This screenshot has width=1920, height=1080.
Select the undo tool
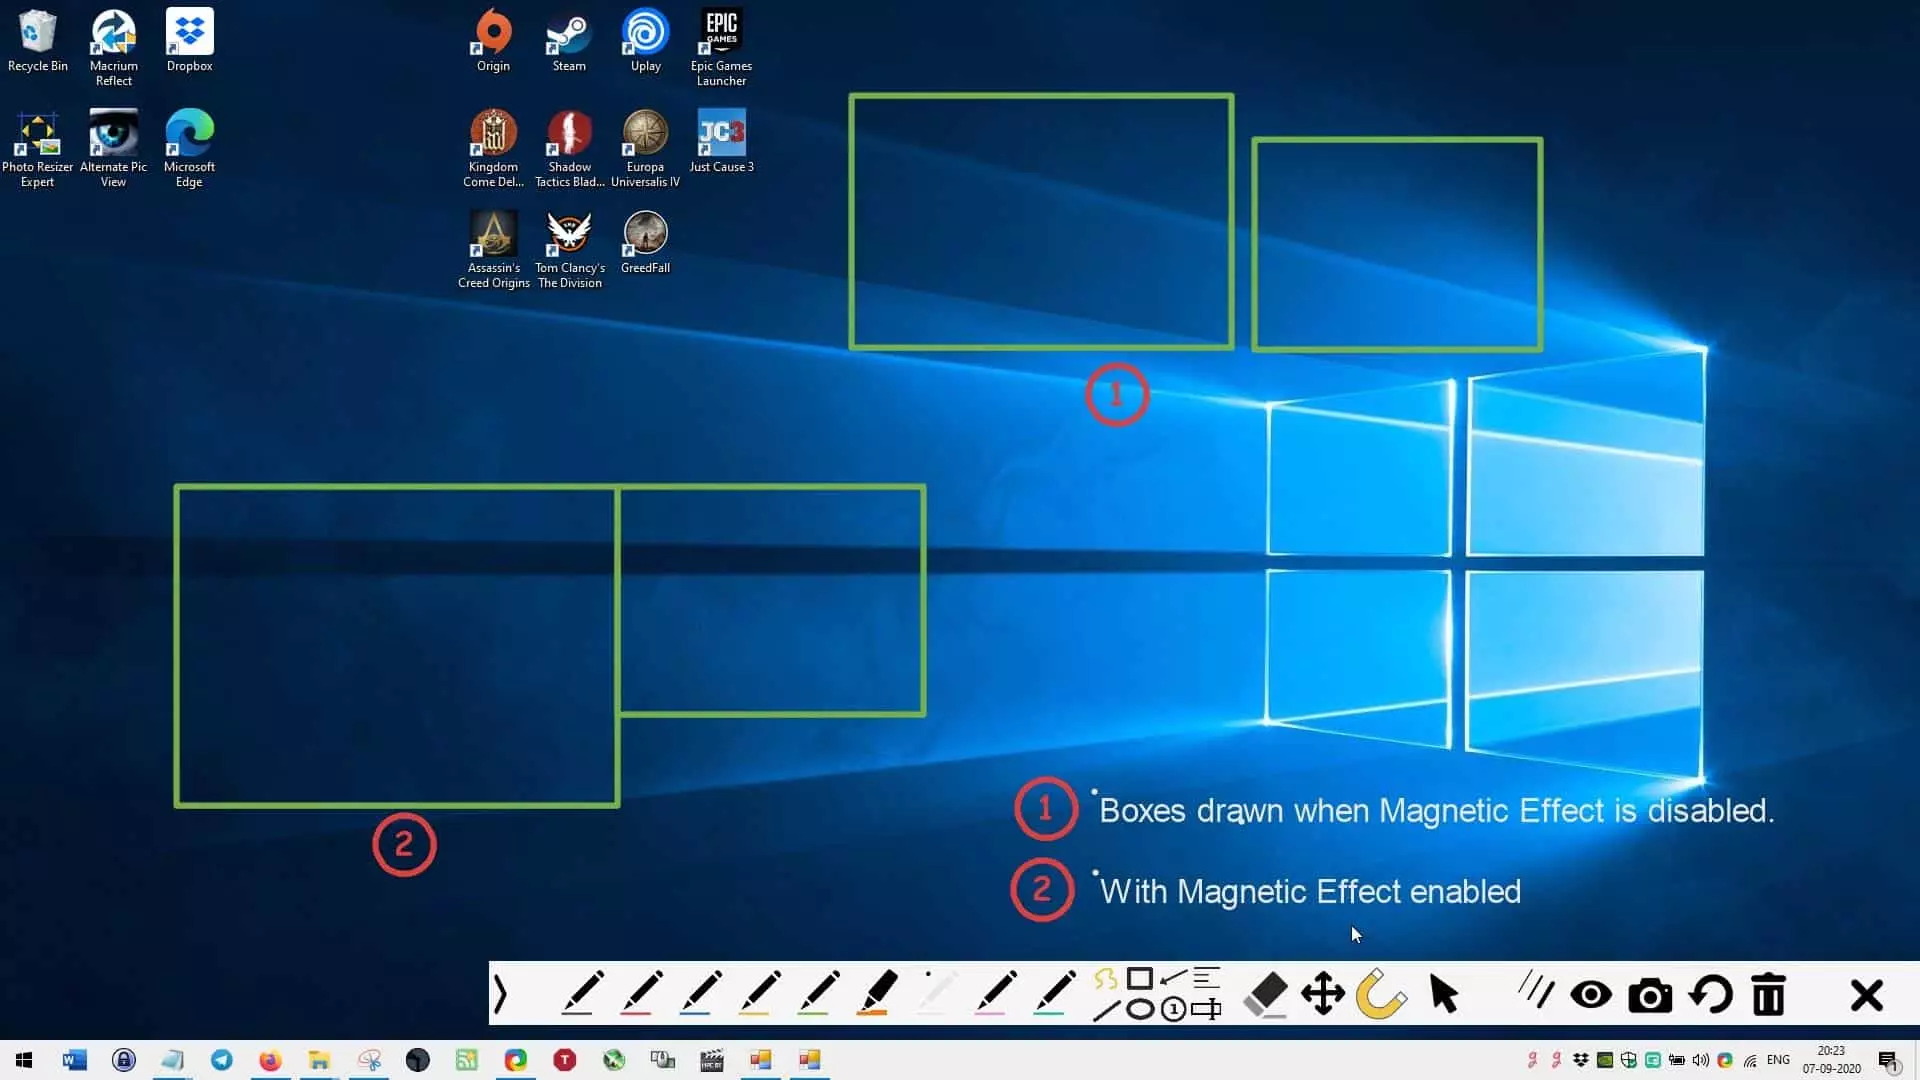point(1710,993)
